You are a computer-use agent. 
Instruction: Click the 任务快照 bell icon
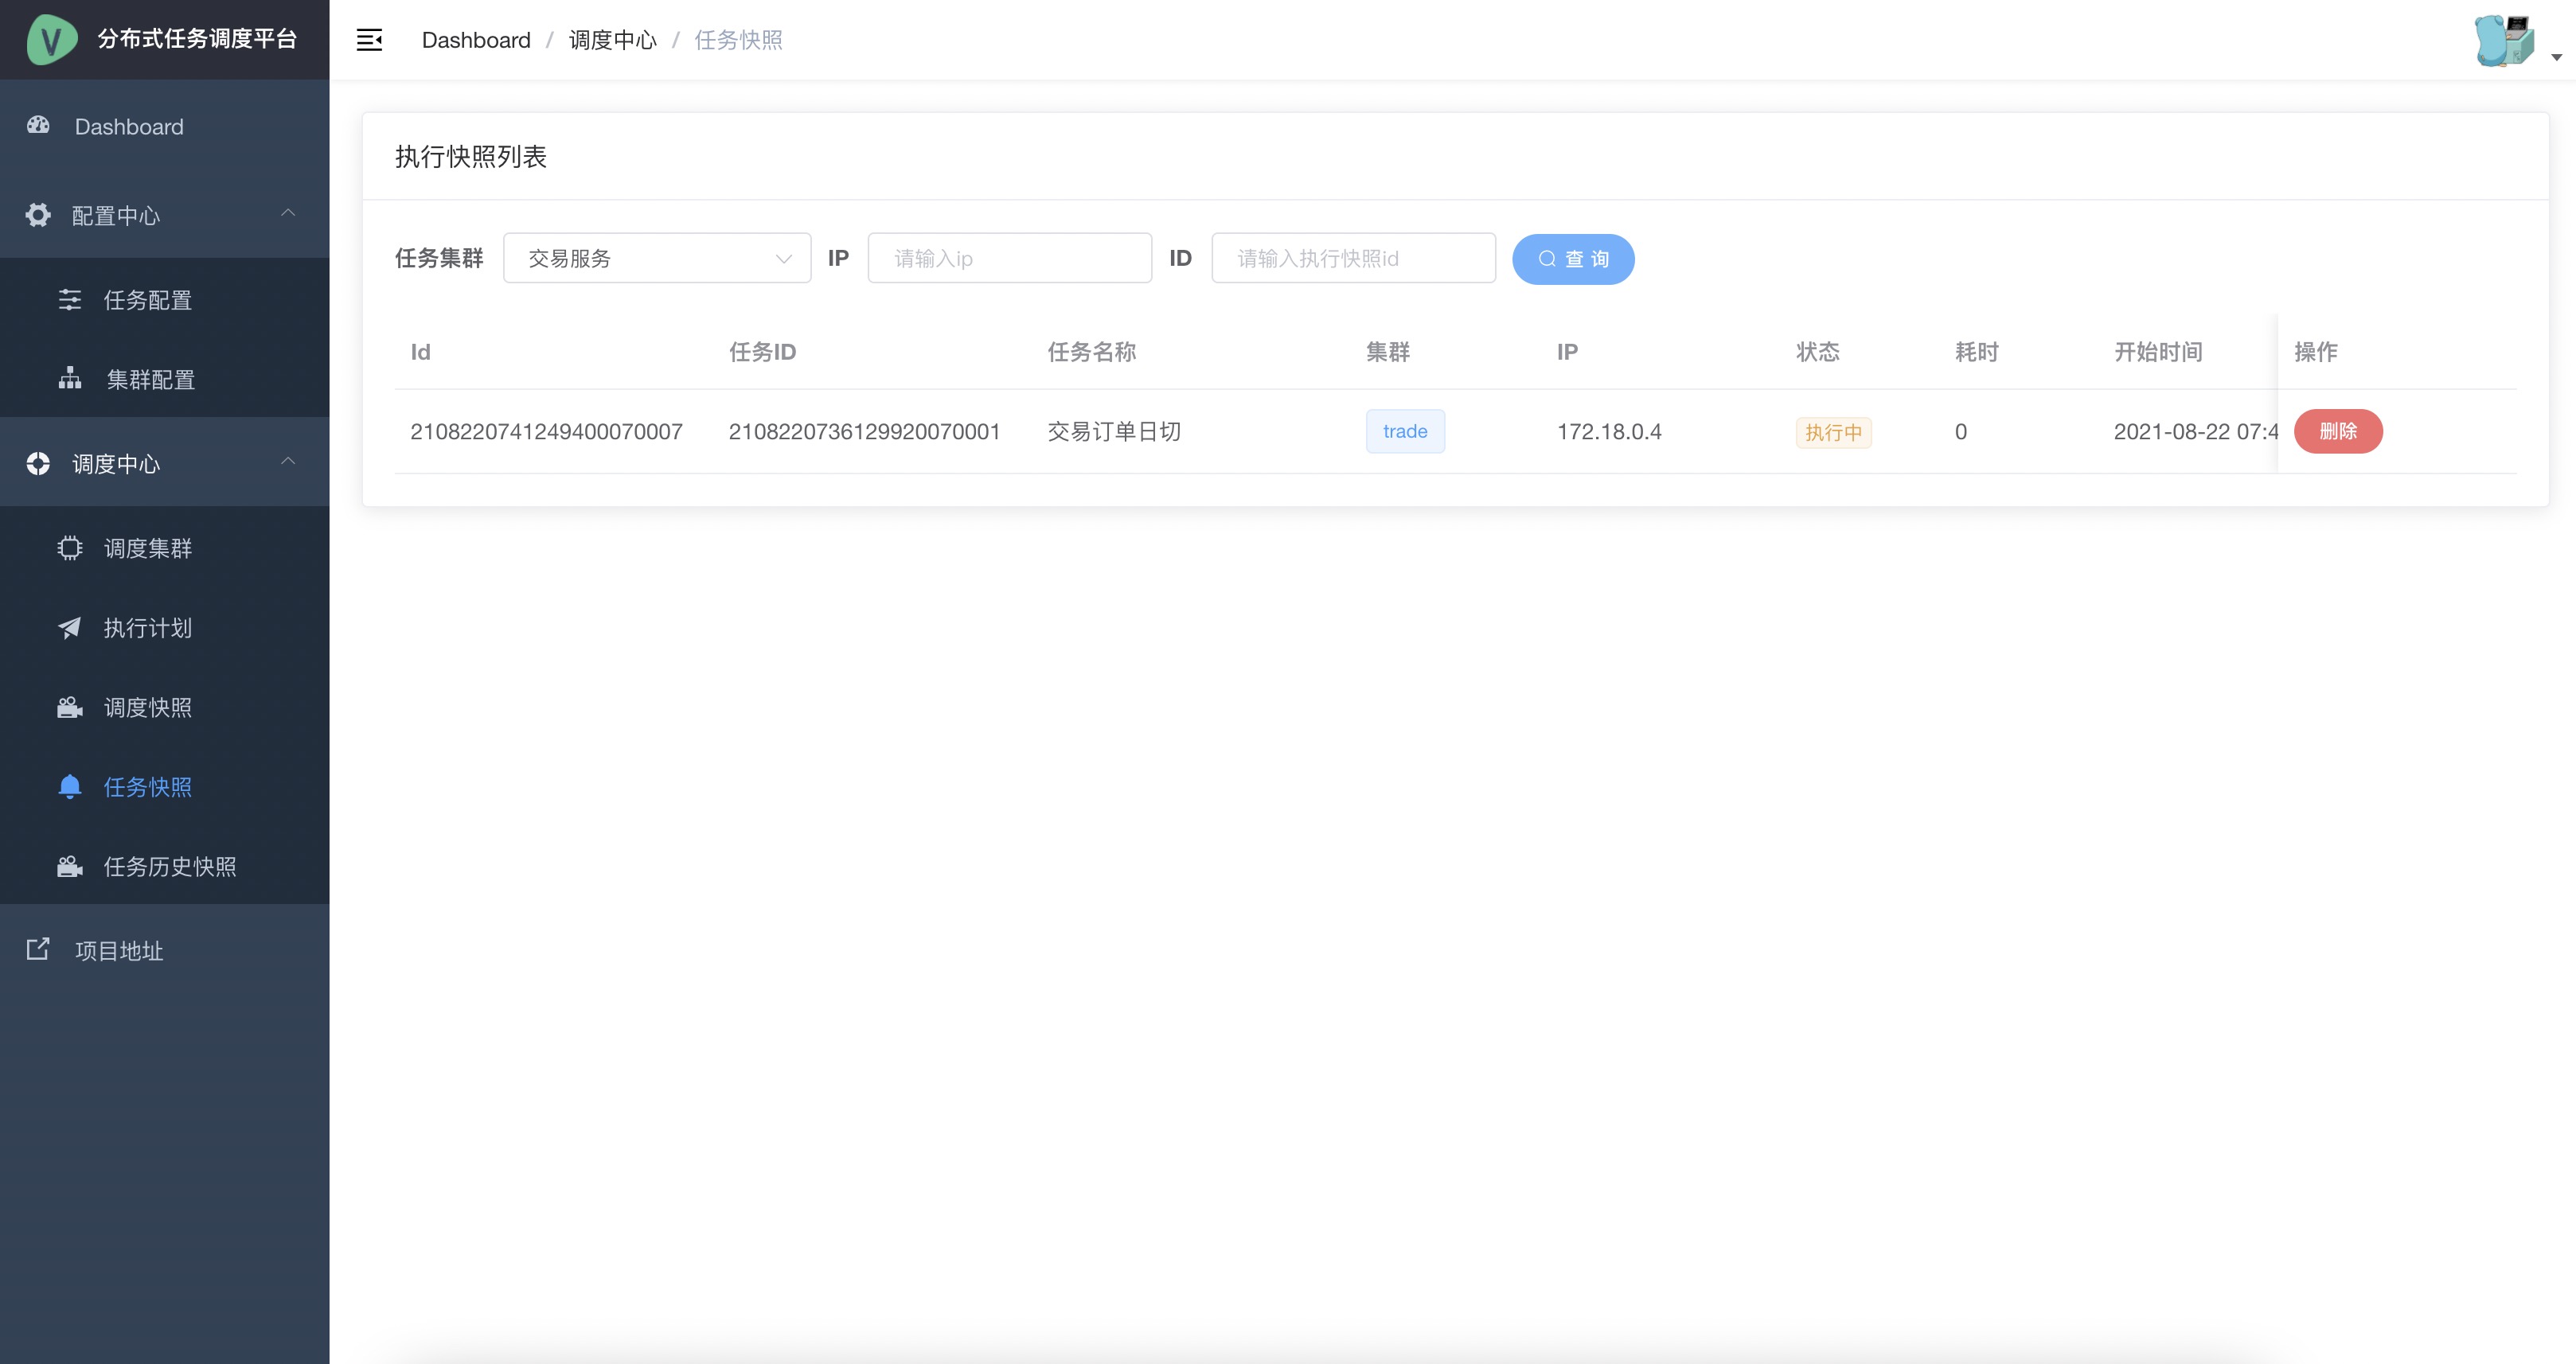[x=70, y=787]
